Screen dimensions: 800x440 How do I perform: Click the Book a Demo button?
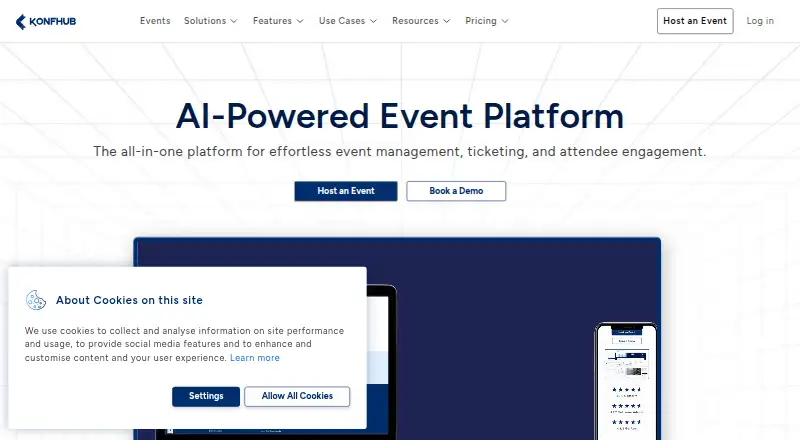[x=456, y=191]
